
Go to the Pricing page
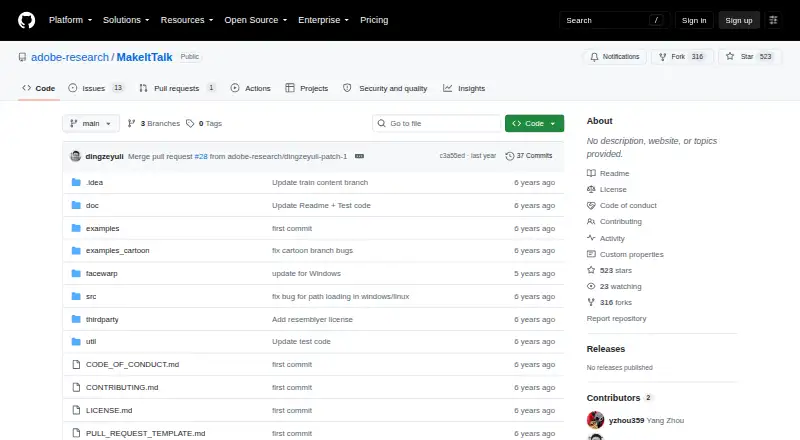[x=374, y=20]
